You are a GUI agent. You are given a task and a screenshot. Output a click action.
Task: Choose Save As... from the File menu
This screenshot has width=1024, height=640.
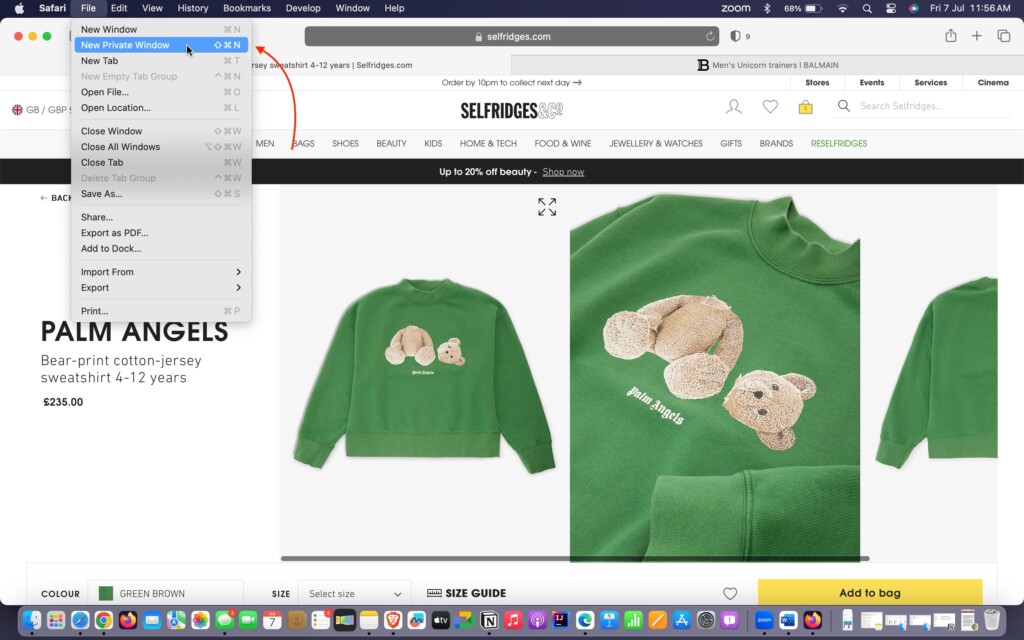pyautogui.click(x=161, y=194)
